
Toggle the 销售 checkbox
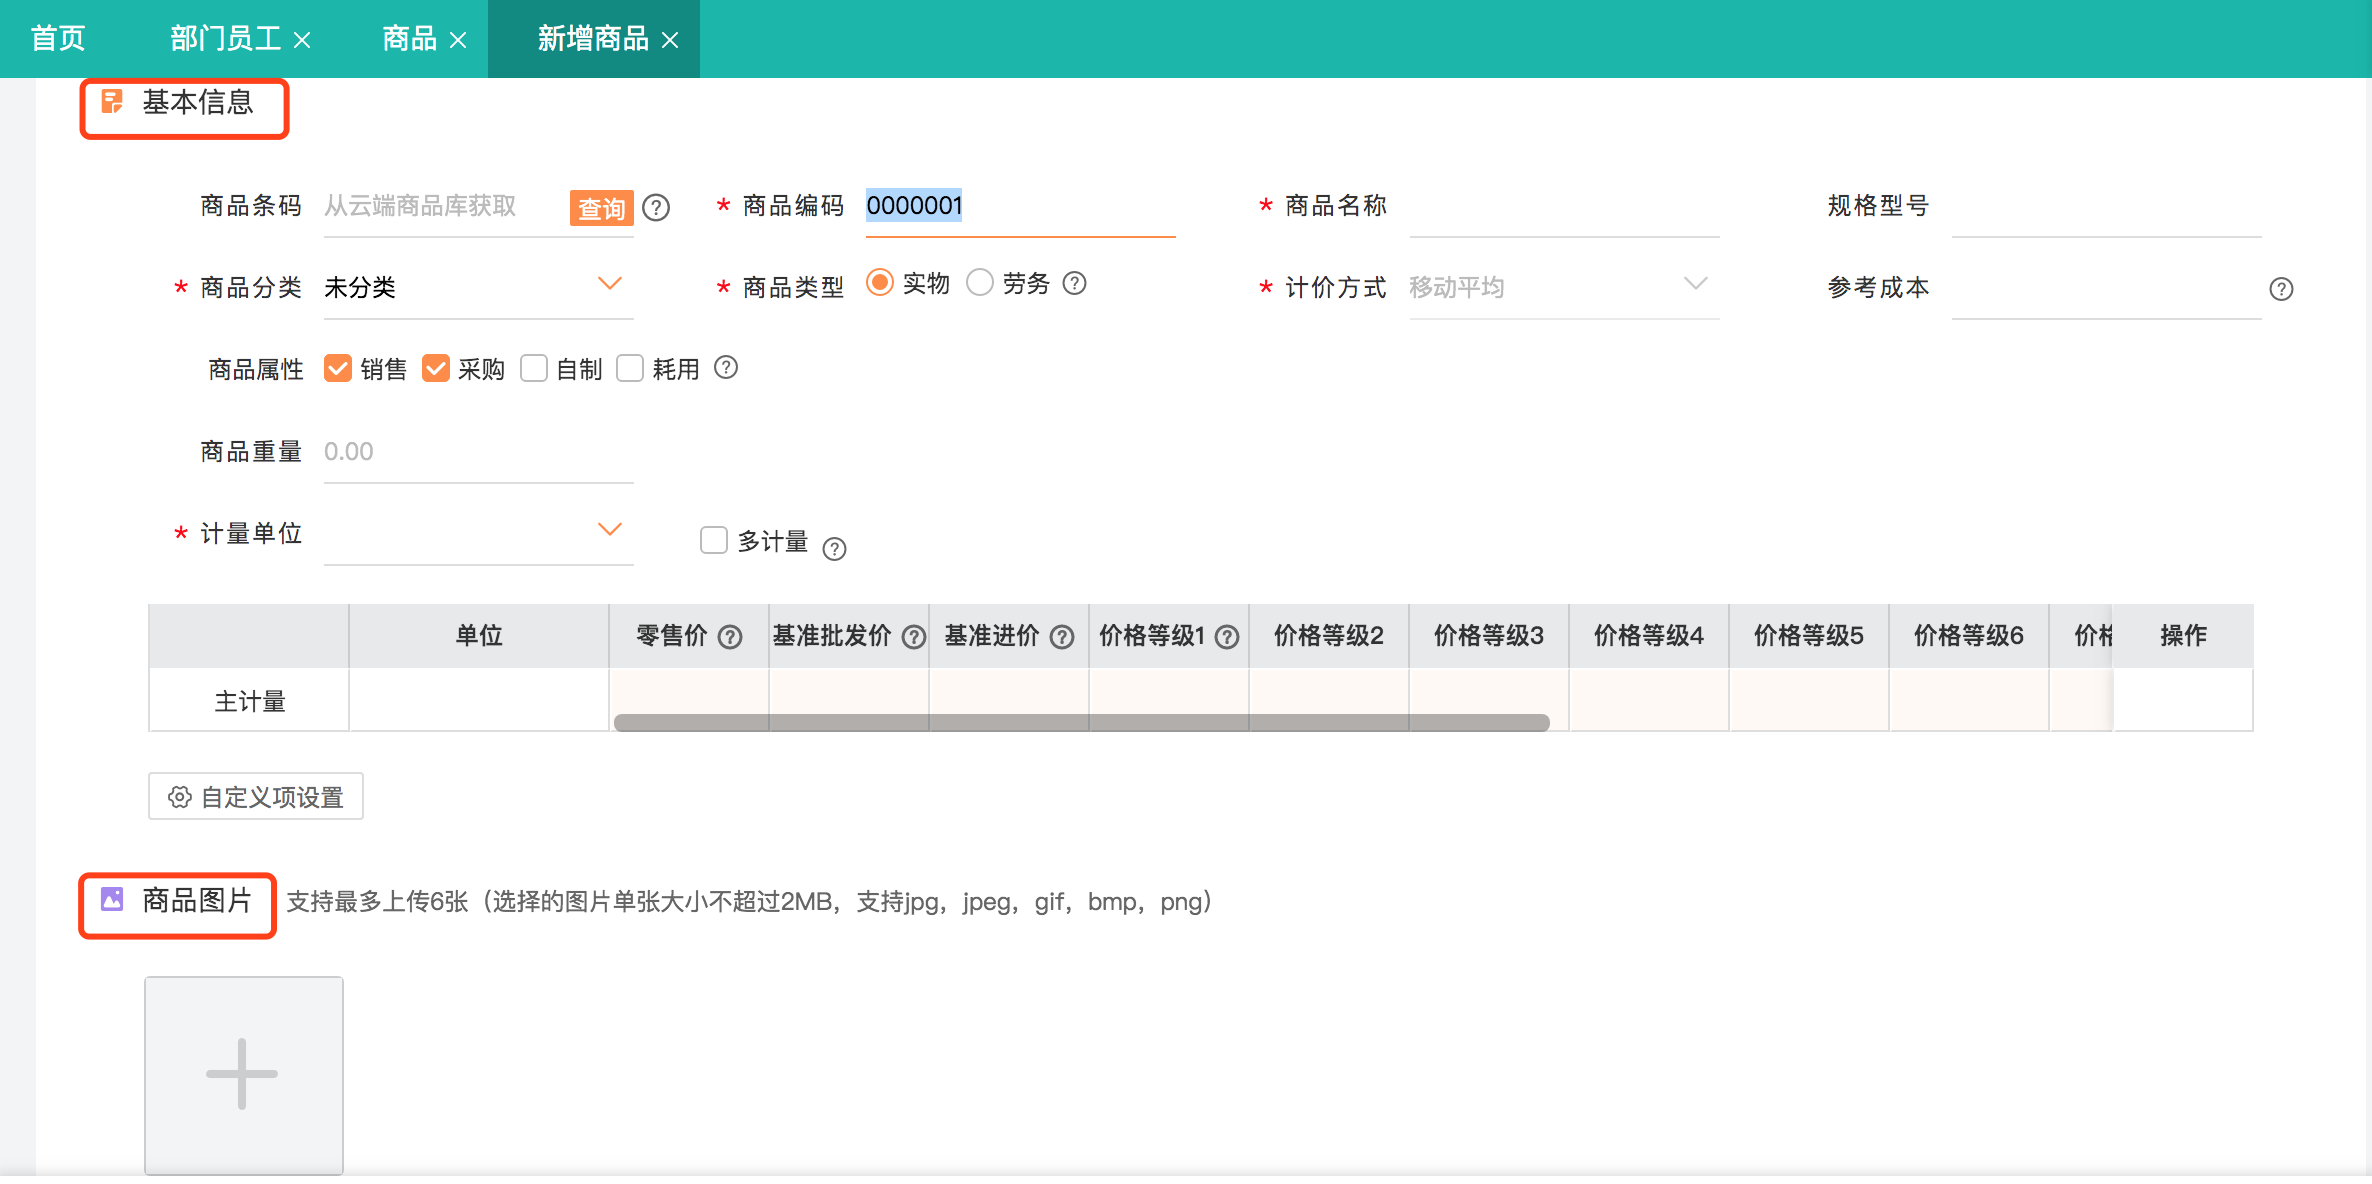(x=339, y=366)
